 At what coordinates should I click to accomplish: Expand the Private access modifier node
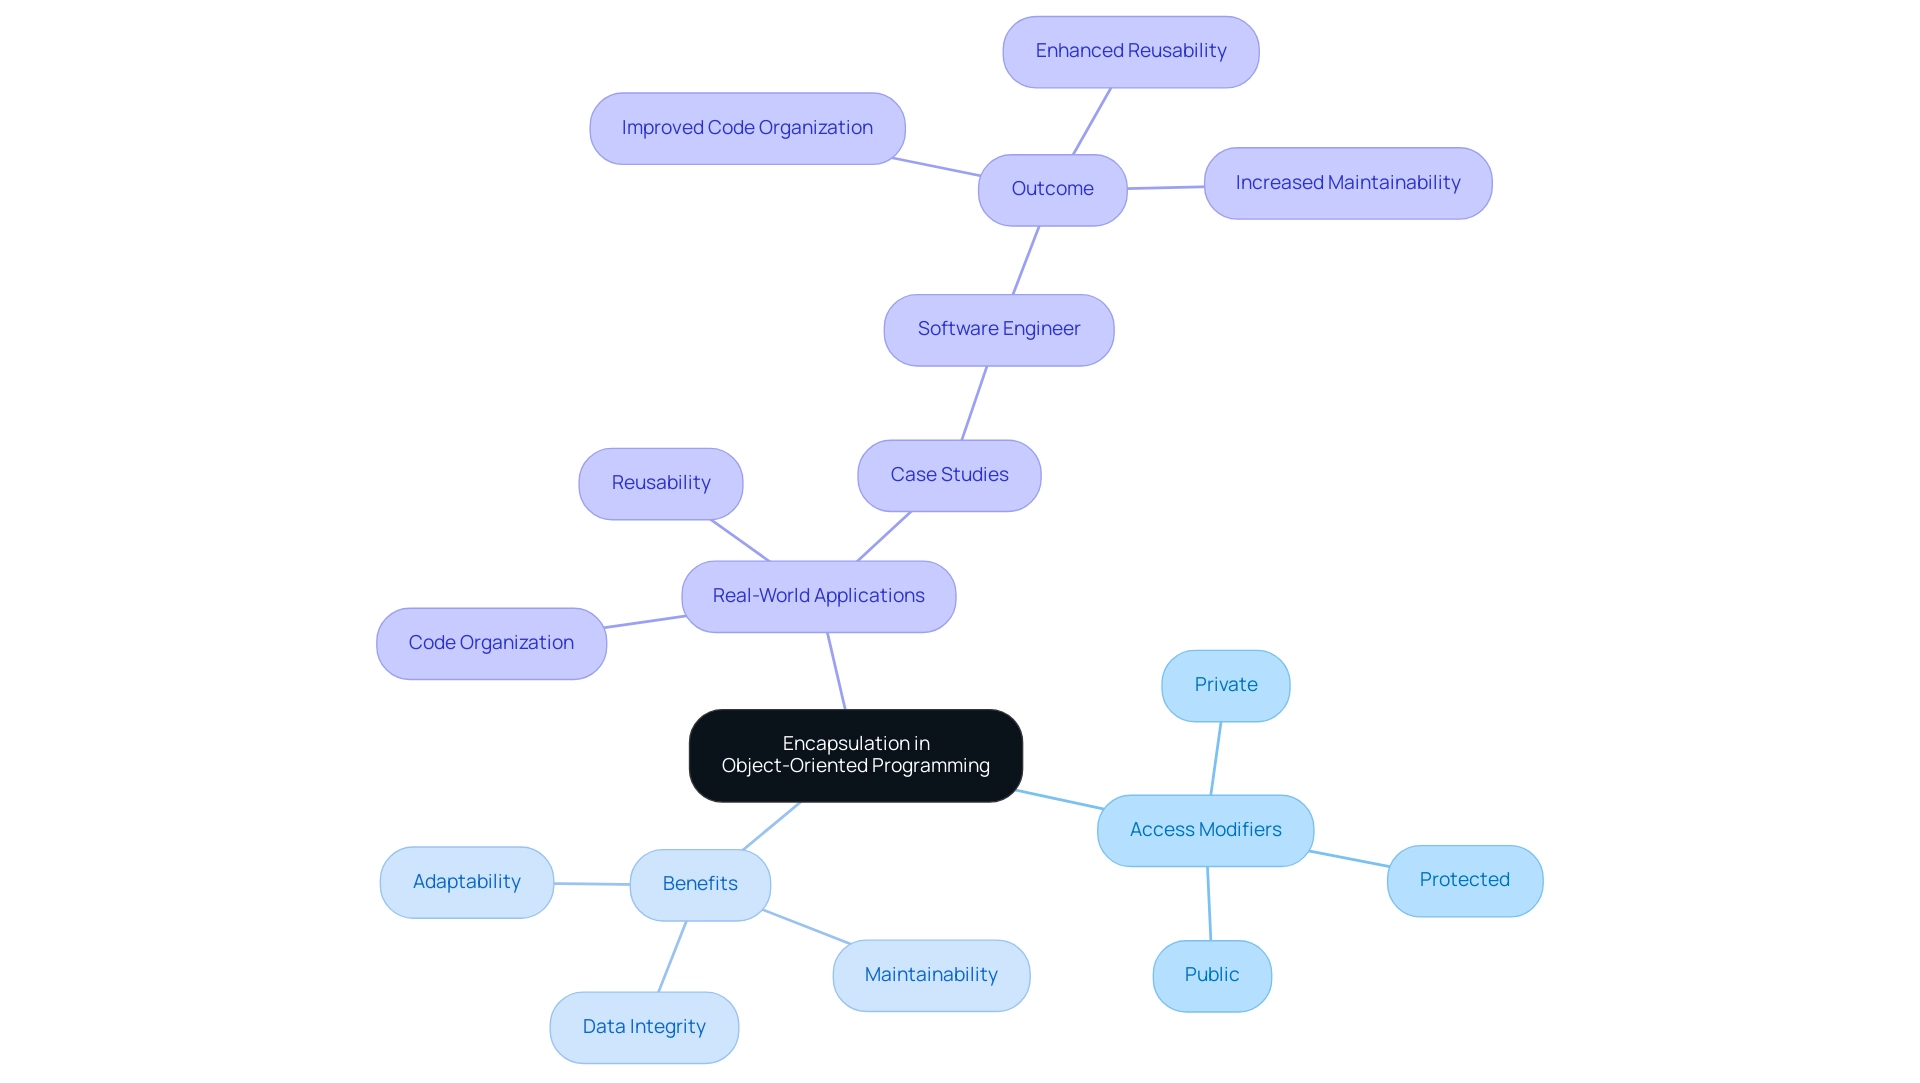1224,683
